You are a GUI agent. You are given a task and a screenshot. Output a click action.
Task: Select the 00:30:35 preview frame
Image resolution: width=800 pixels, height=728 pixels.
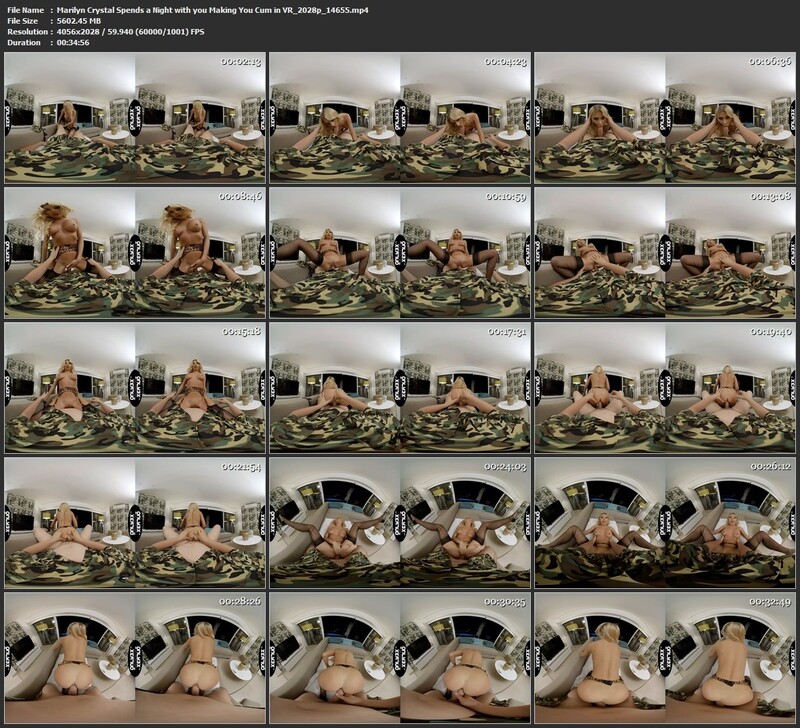point(400,656)
